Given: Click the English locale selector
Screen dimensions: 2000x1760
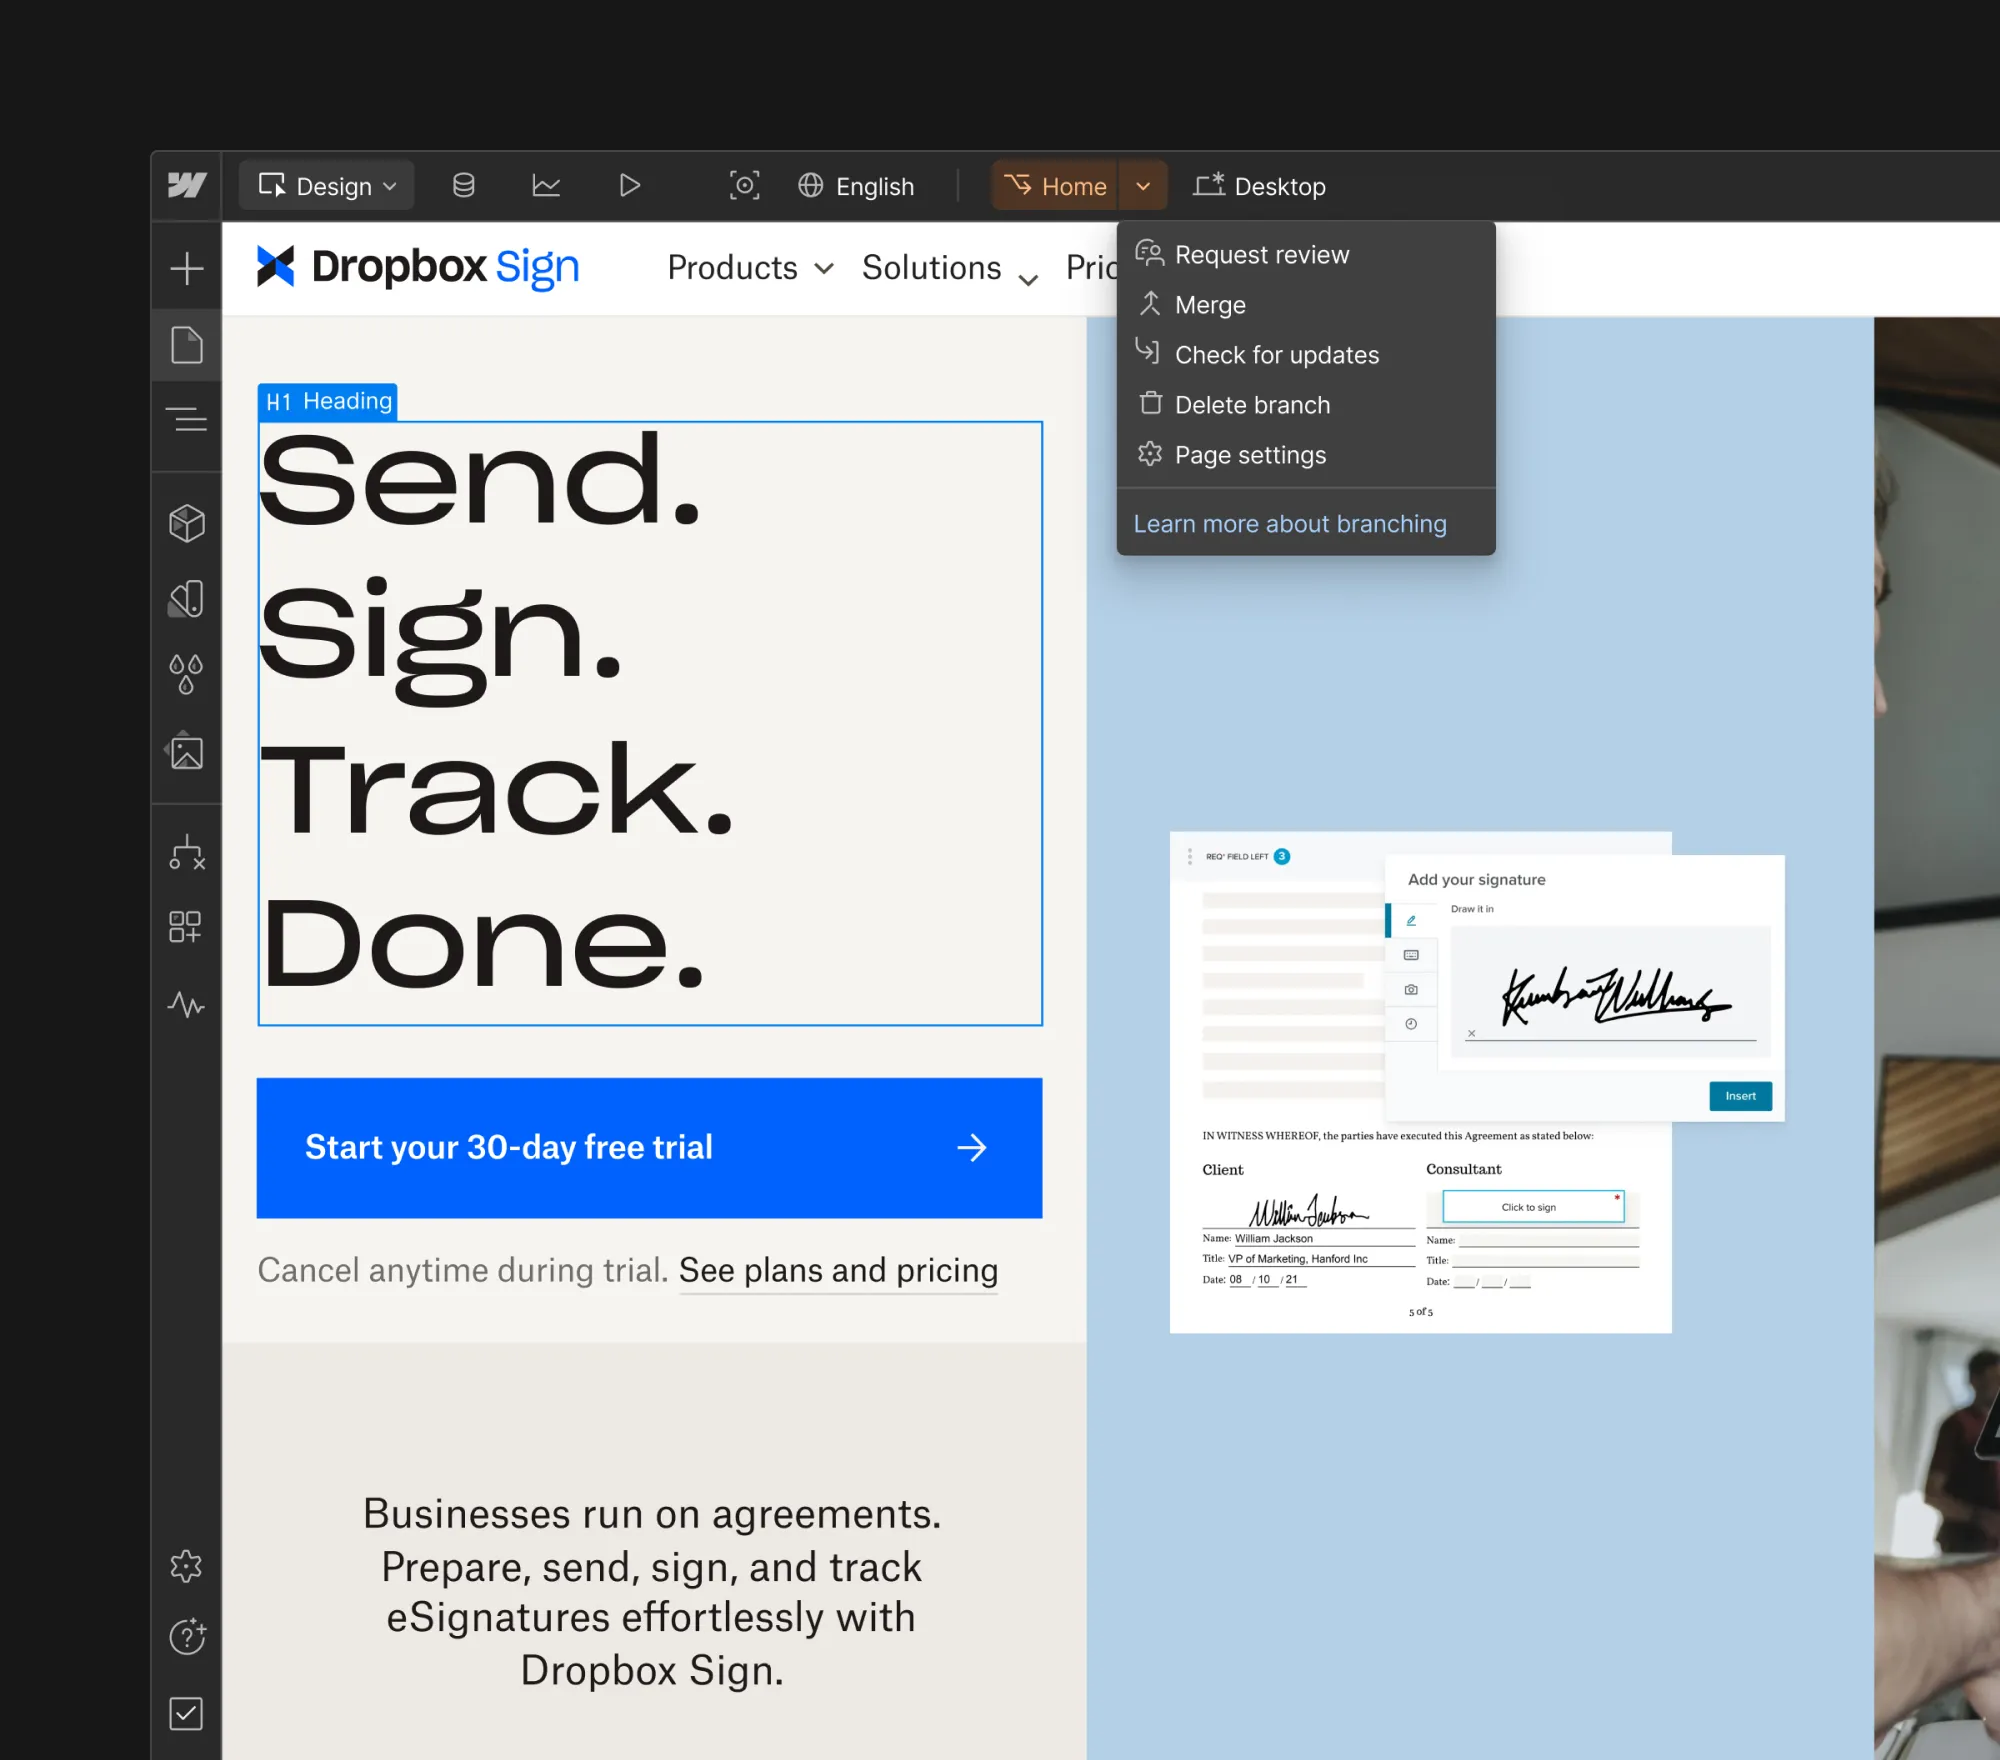Looking at the screenshot, I should pyautogui.click(x=857, y=186).
